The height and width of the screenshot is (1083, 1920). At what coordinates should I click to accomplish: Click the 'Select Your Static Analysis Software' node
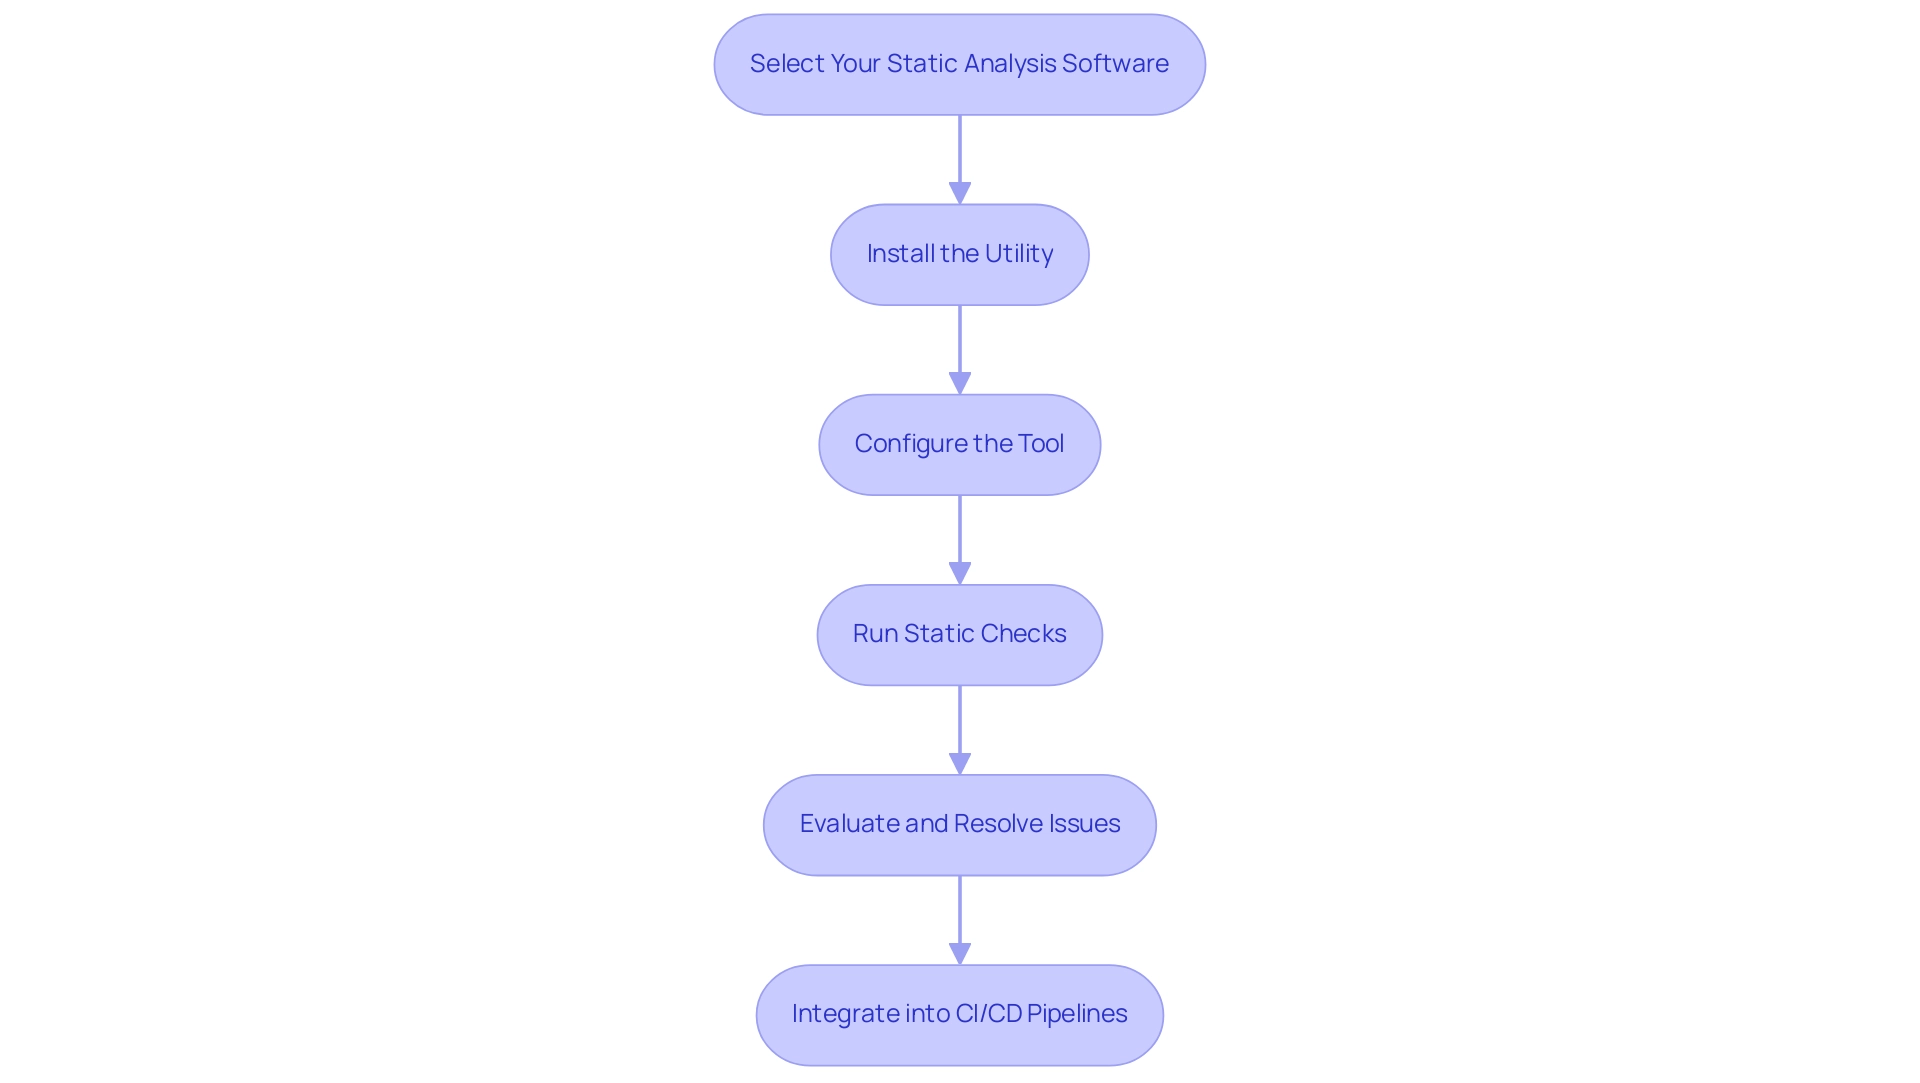pos(960,63)
